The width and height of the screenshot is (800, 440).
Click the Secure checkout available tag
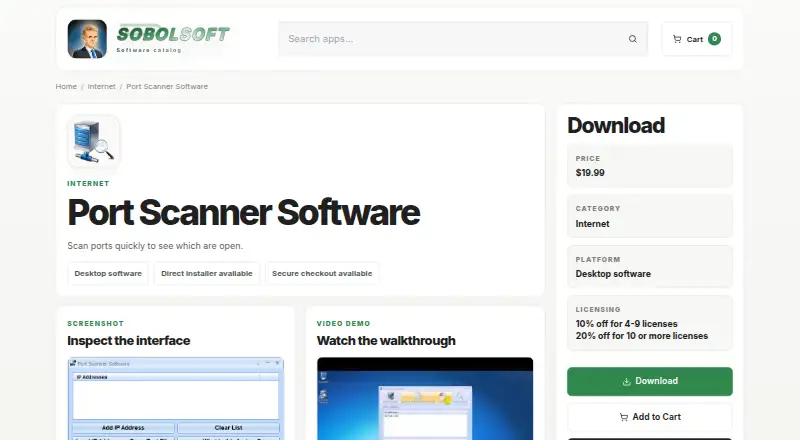pyautogui.click(x=322, y=274)
